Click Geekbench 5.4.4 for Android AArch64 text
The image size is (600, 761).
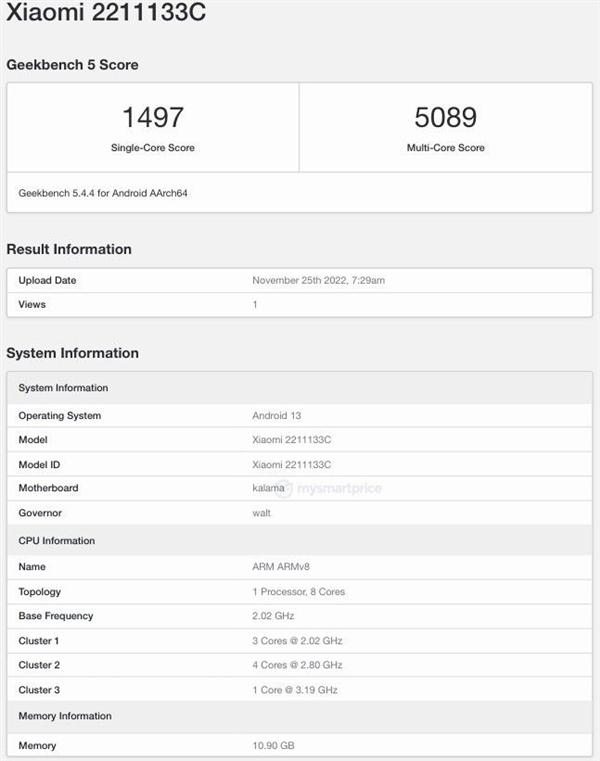pos(103,192)
